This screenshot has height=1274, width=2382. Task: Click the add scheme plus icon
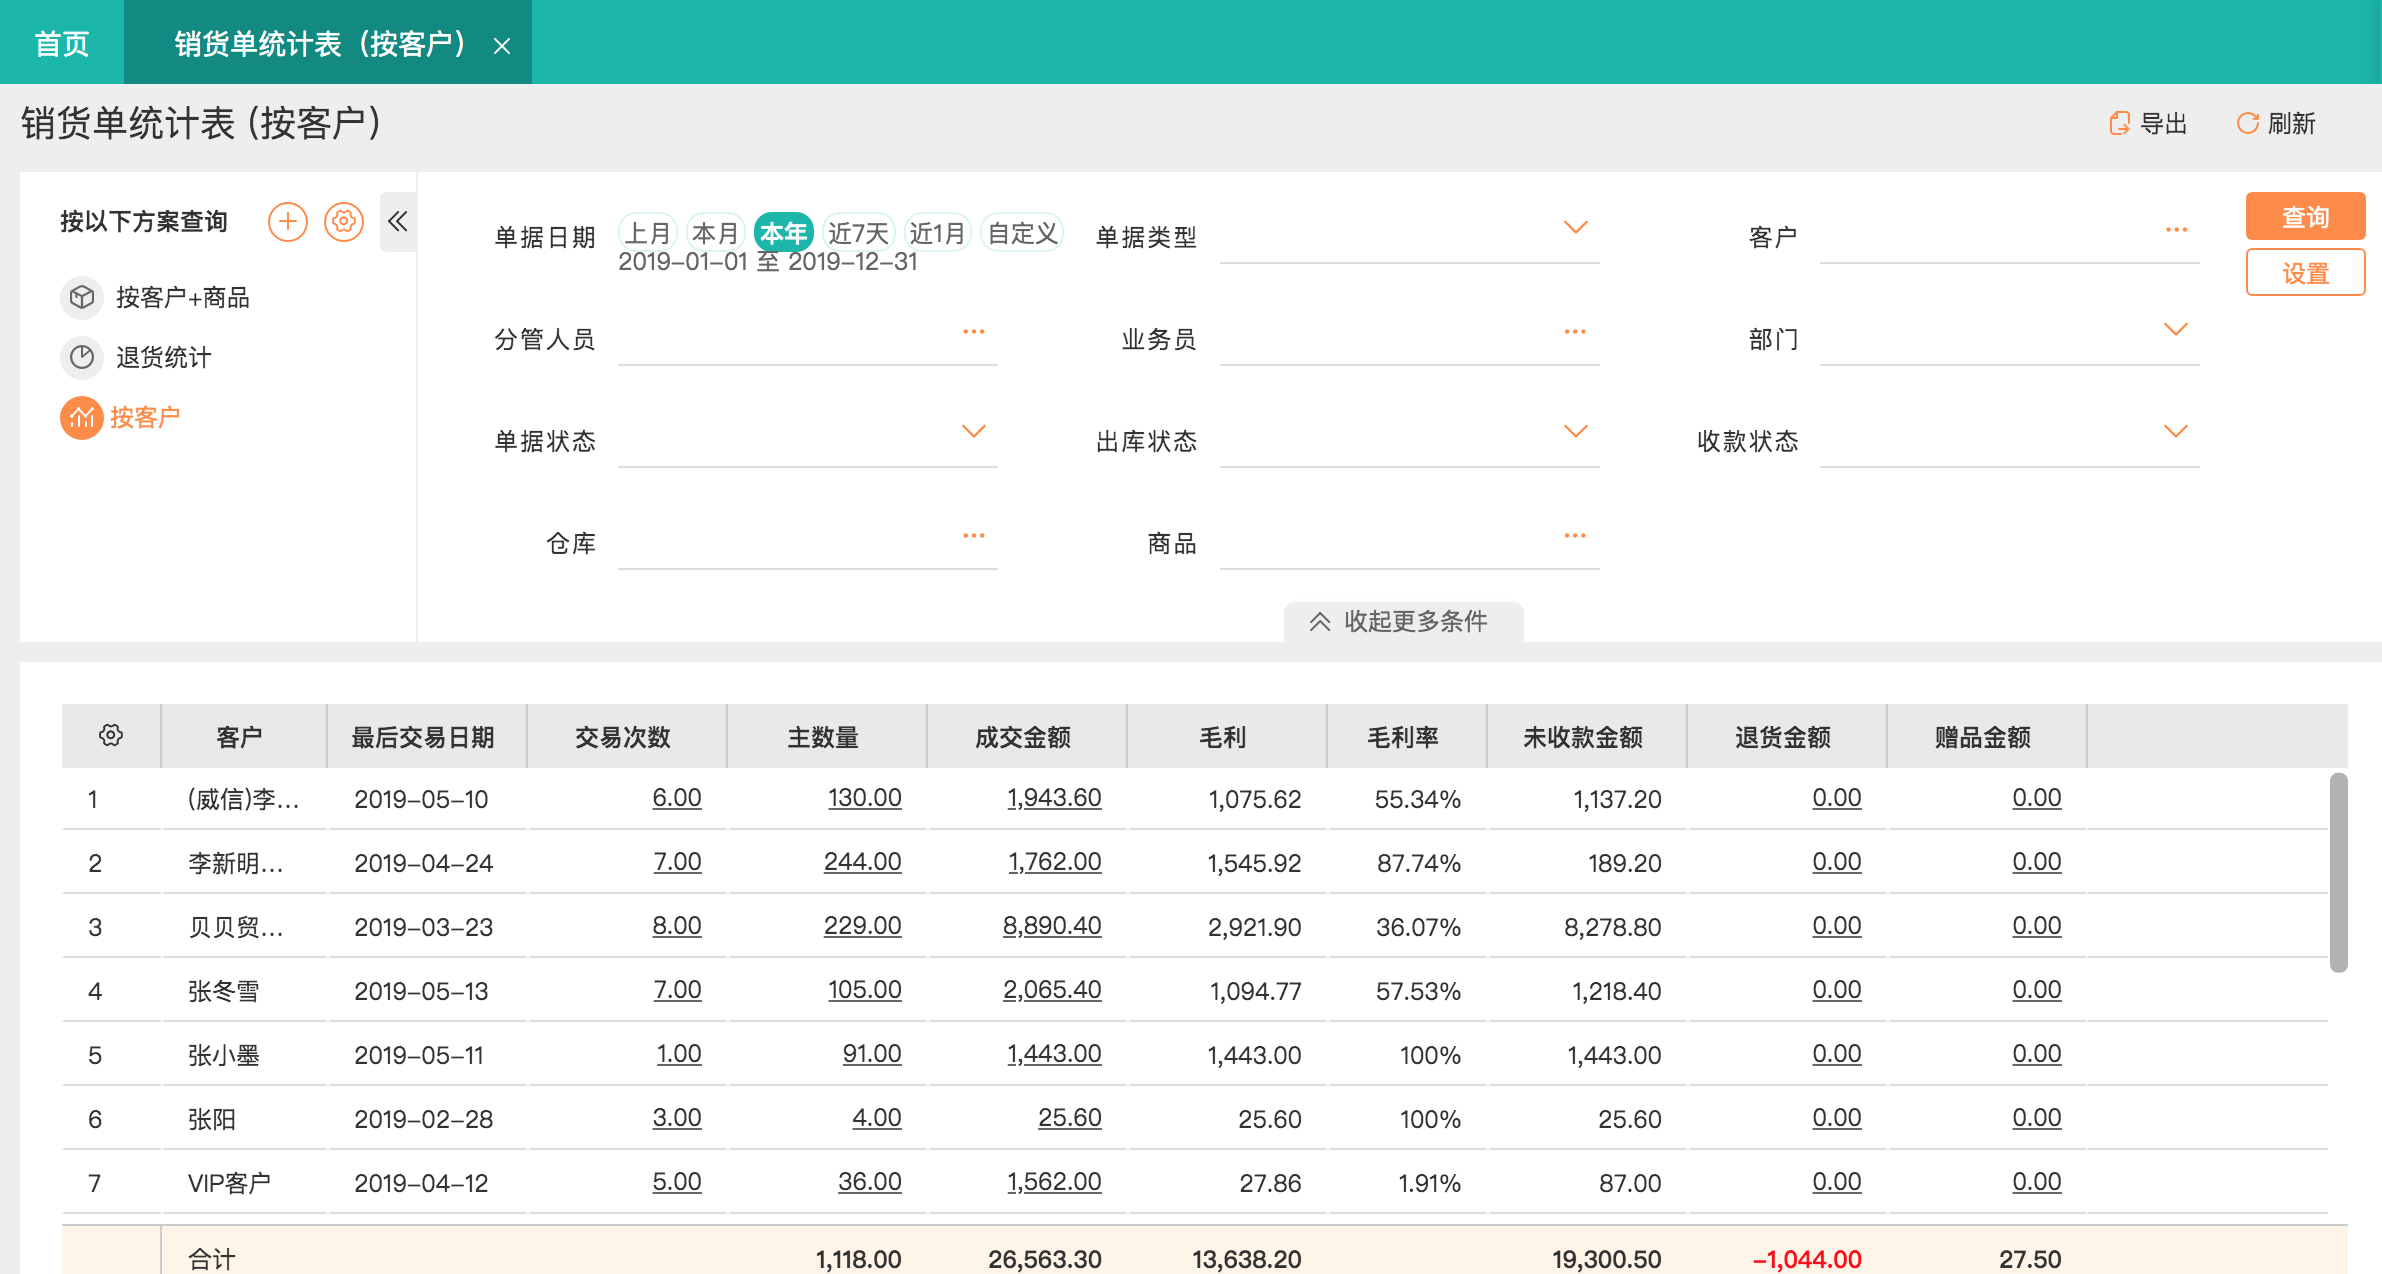click(290, 222)
